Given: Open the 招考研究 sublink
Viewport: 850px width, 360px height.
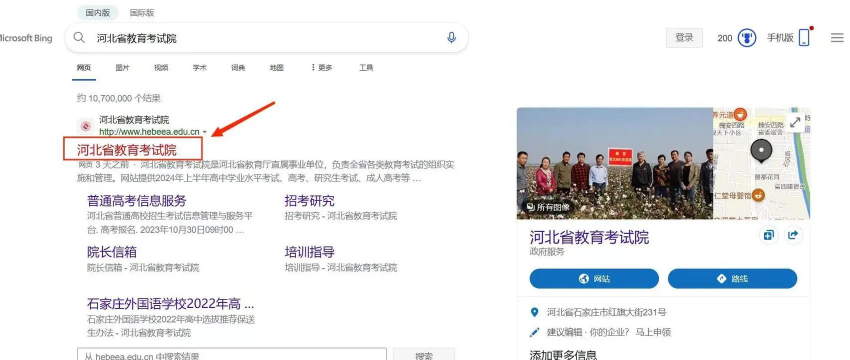Looking at the screenshot, I should tap(310, 201).
